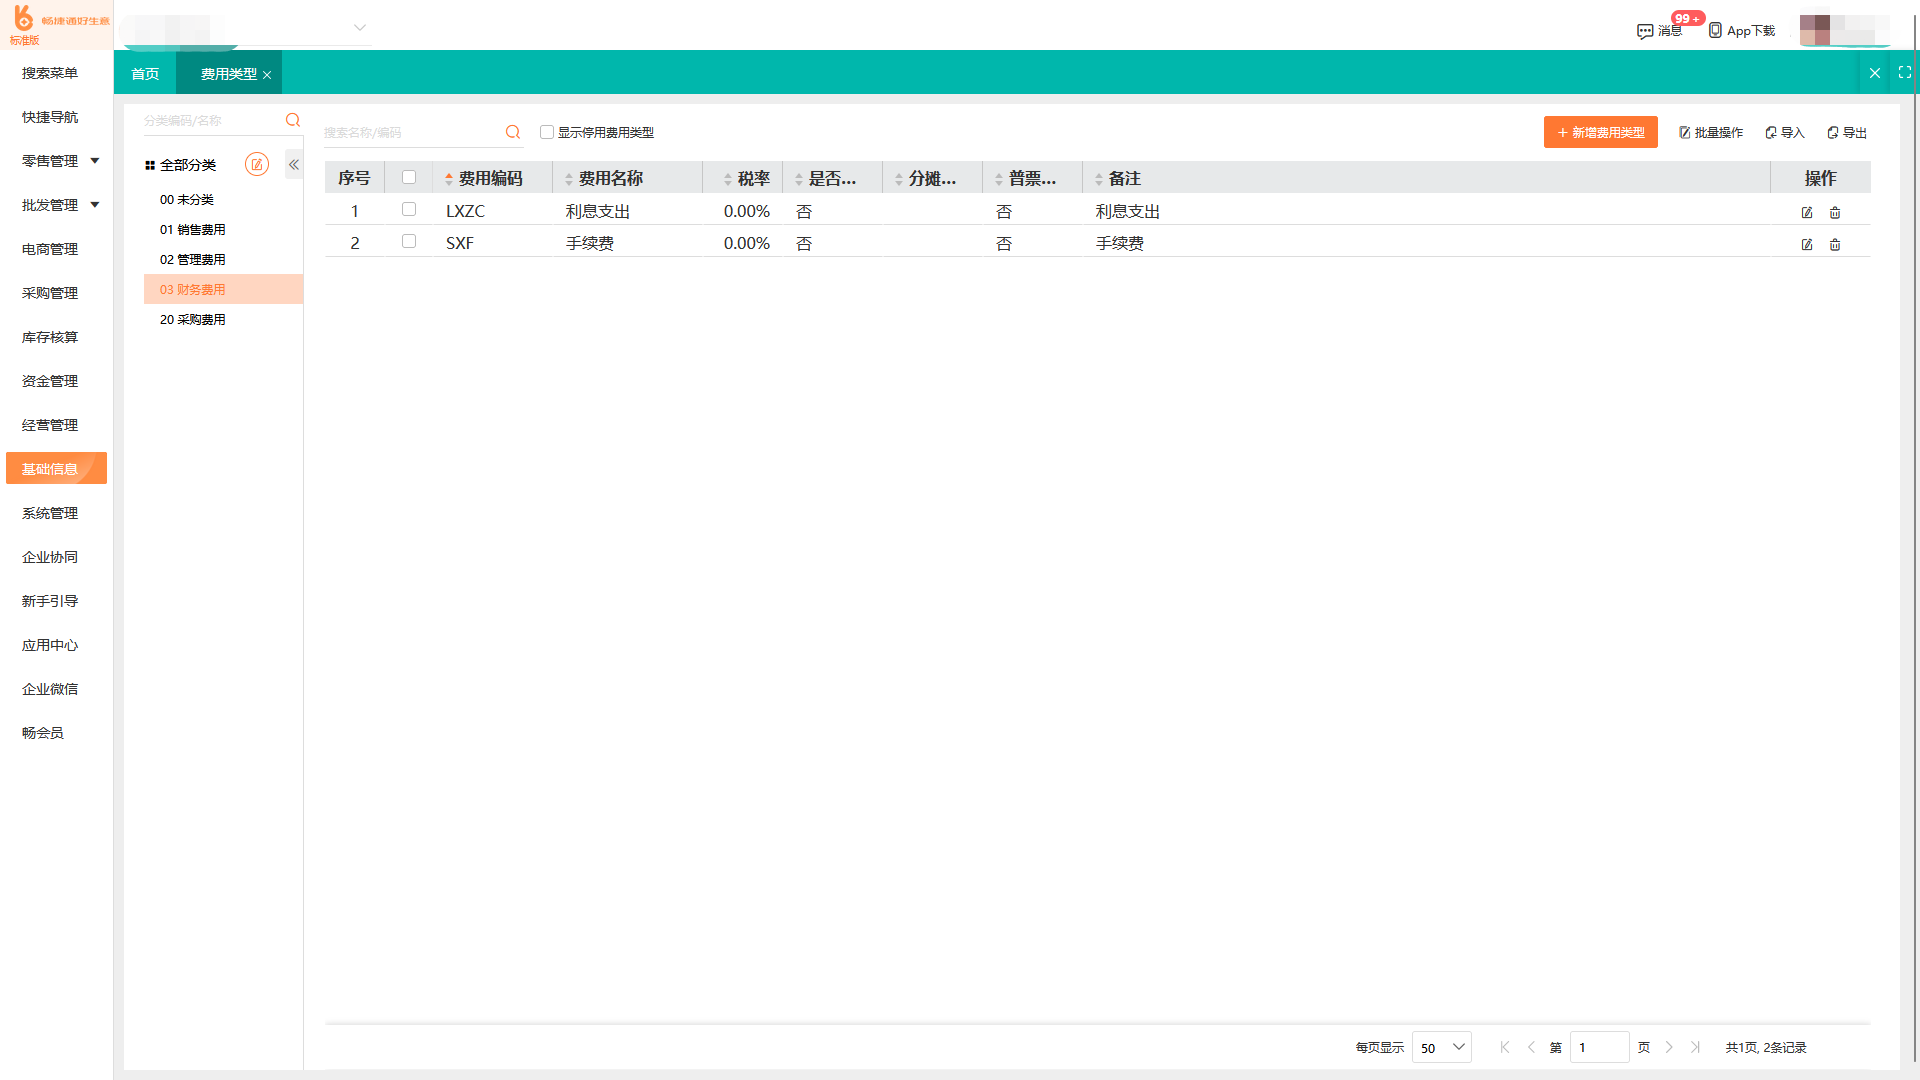Click 新增费用类型 button
This screenshot has height=1080, width=1920.
pyautogui.click(x=1600, y=132)
